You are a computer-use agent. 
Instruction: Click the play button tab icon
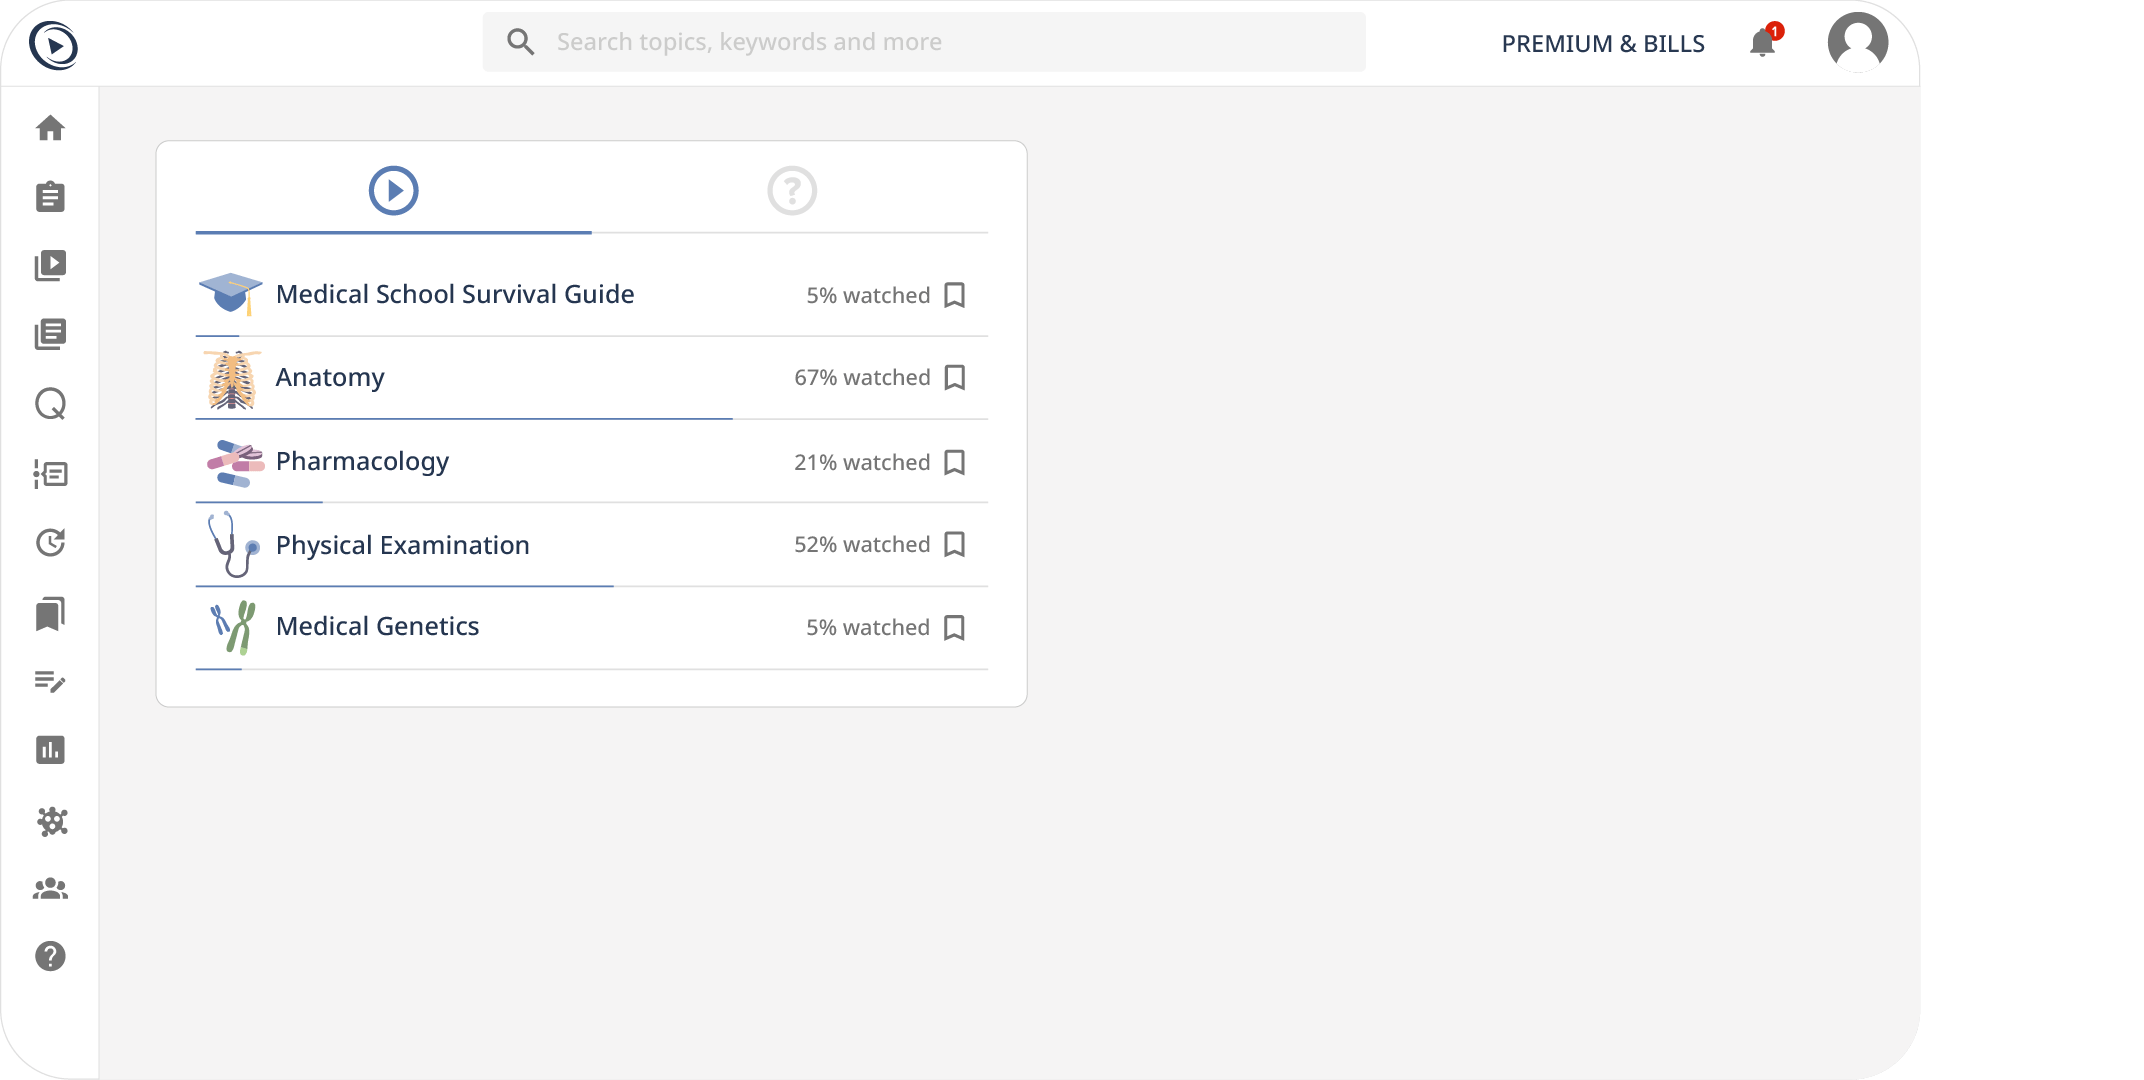point(392,190)
